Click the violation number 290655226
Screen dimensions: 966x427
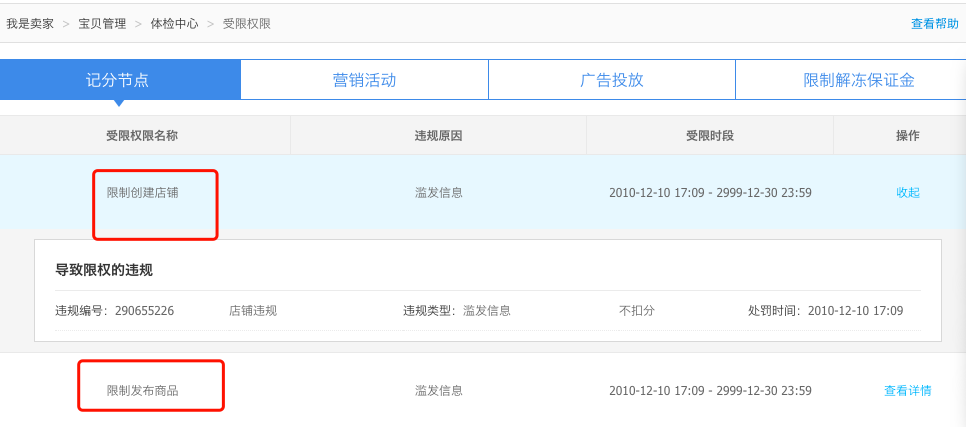[x=144, y=311]
